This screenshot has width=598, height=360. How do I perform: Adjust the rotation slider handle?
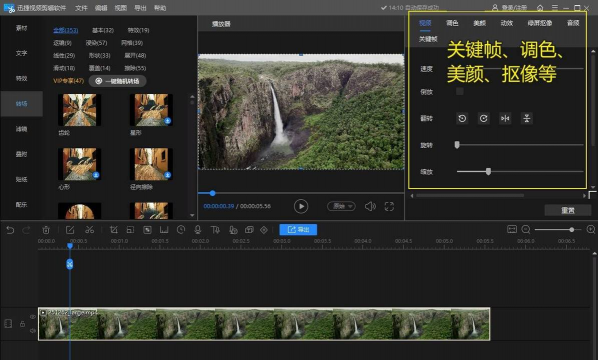coord(457,145)
